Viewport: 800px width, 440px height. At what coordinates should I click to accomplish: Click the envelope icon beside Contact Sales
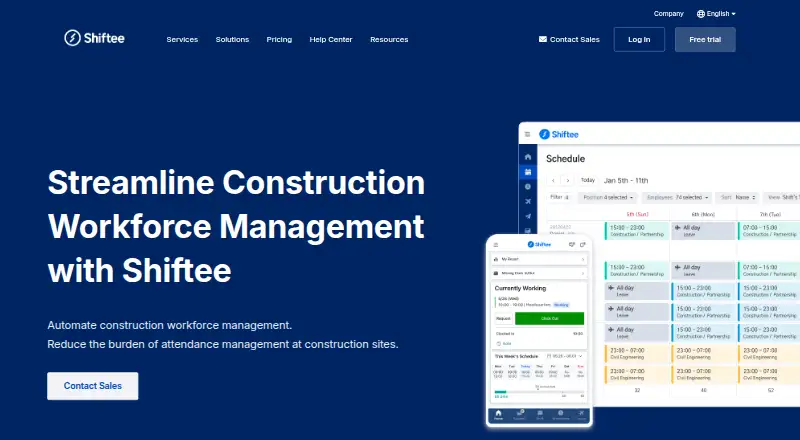point(543,39)
